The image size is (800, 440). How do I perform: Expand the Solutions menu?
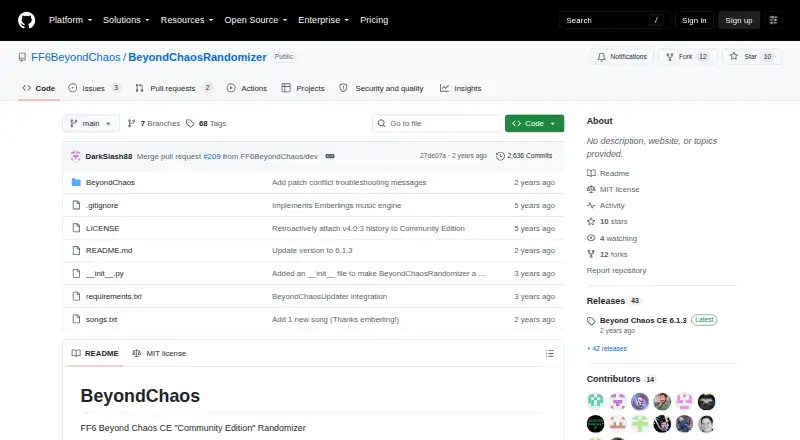coord(126,20)
